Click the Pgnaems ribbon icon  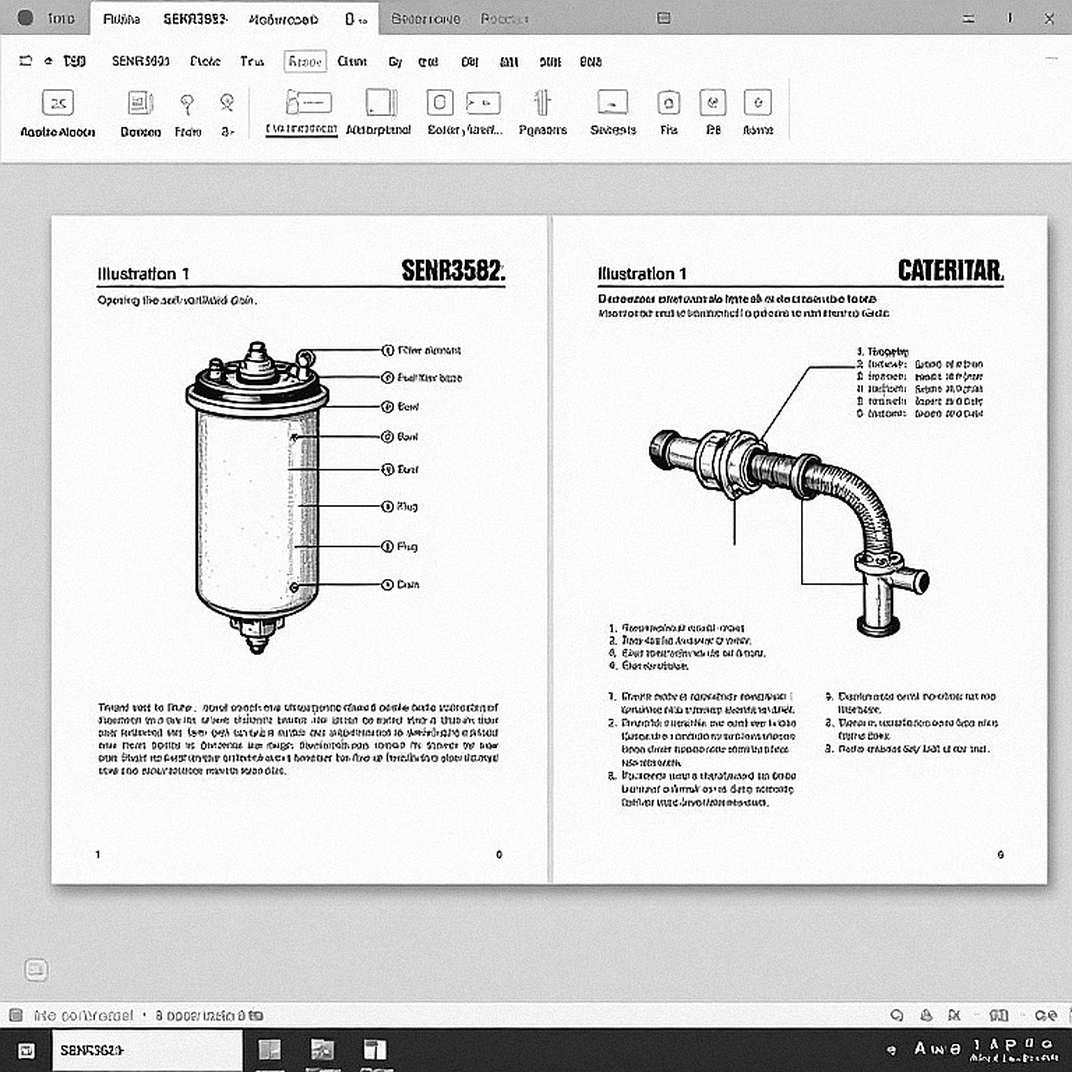click(542, 103)
